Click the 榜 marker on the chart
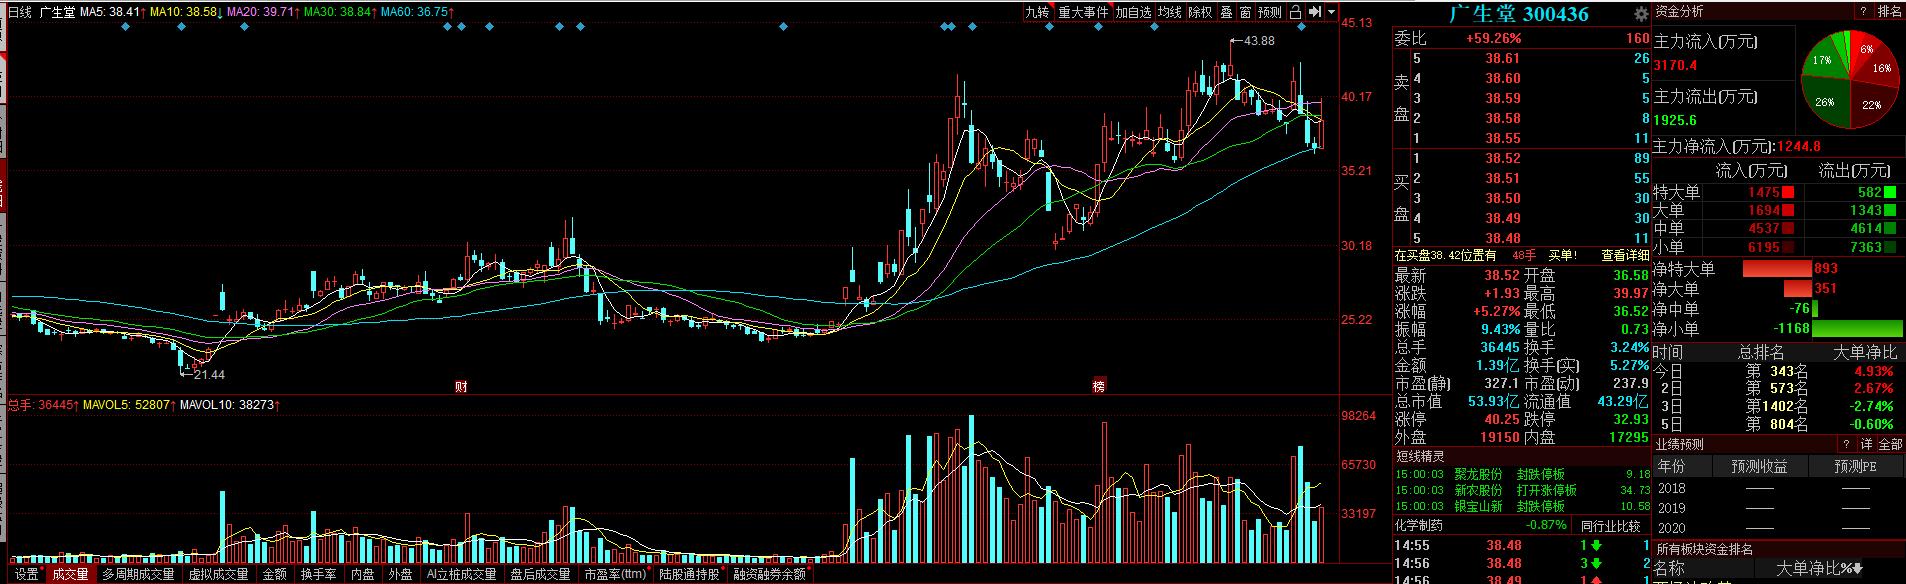The width and height of the screenshot is (1906, 584). click(x=1099, y=386)
